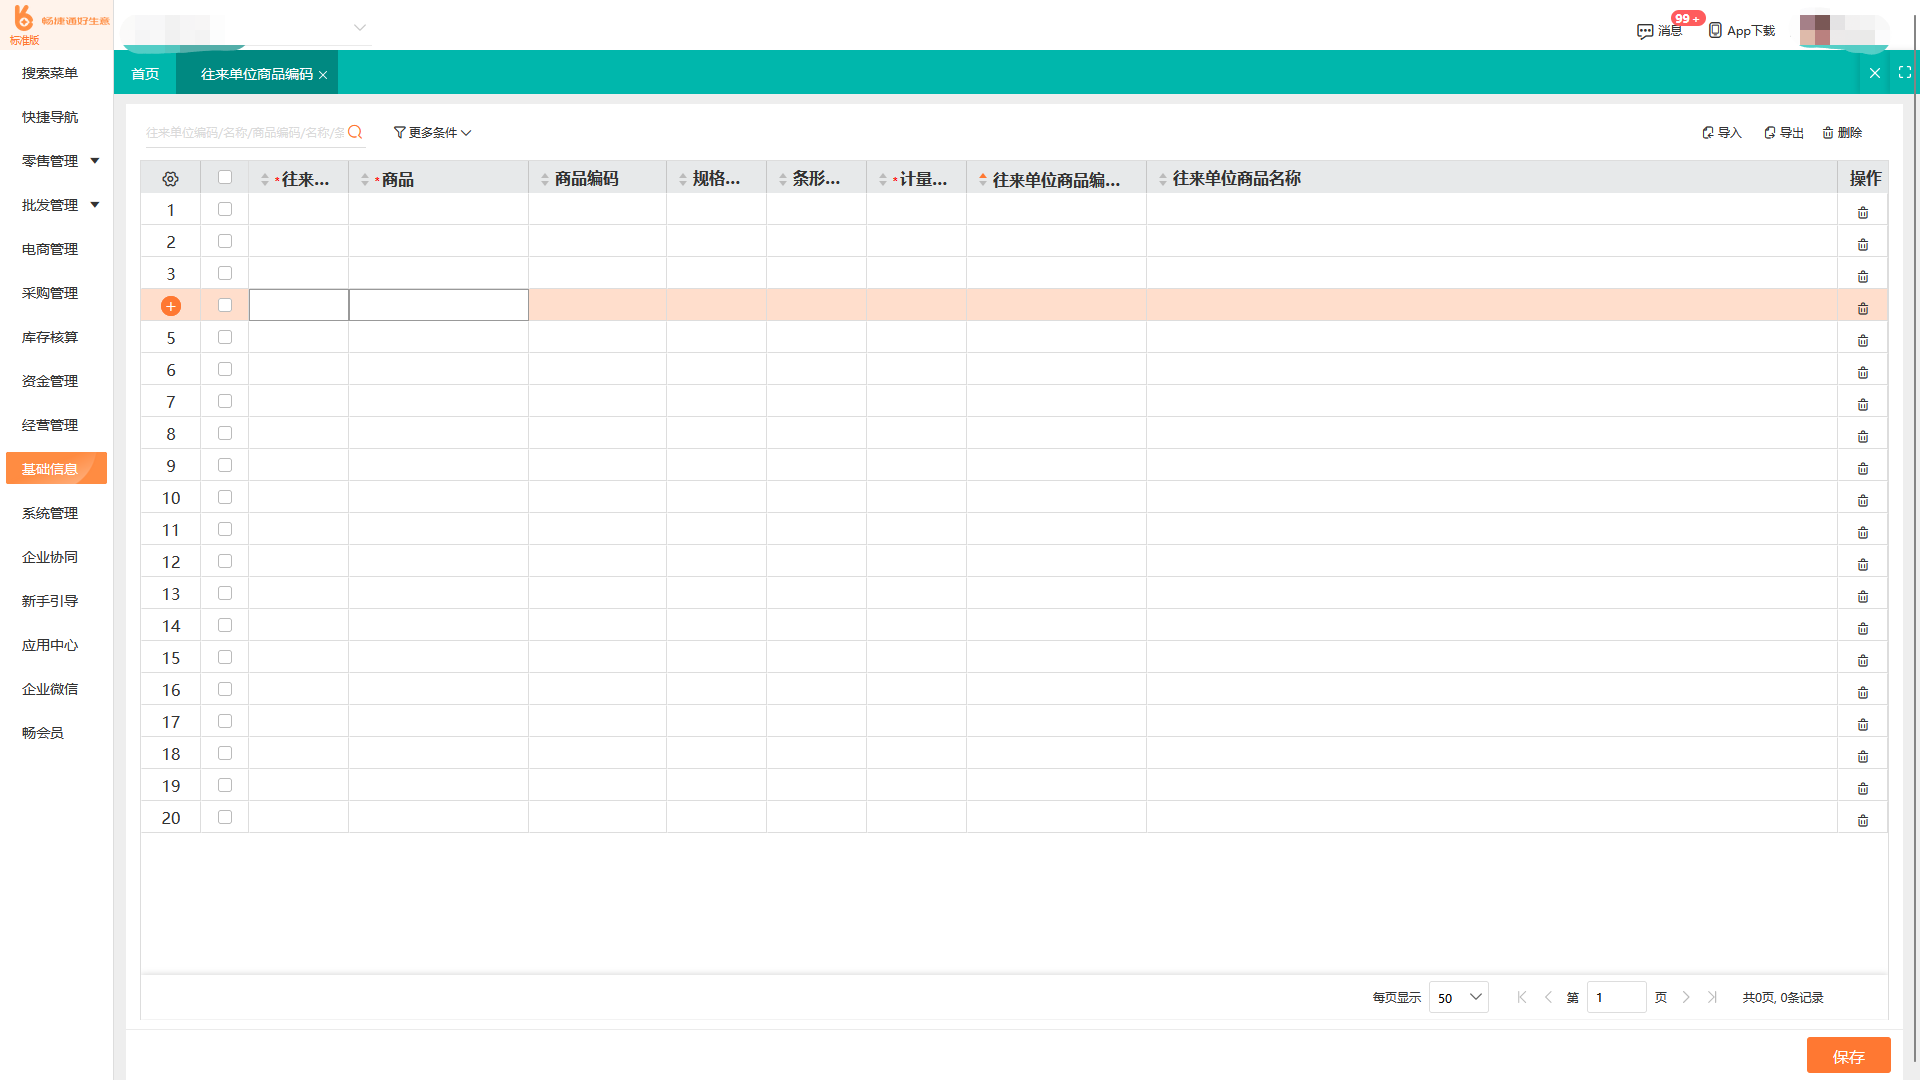Toggle checkbox on row 2
The height and width of the screenshot is (1080, 1920).
click(224, 241)
